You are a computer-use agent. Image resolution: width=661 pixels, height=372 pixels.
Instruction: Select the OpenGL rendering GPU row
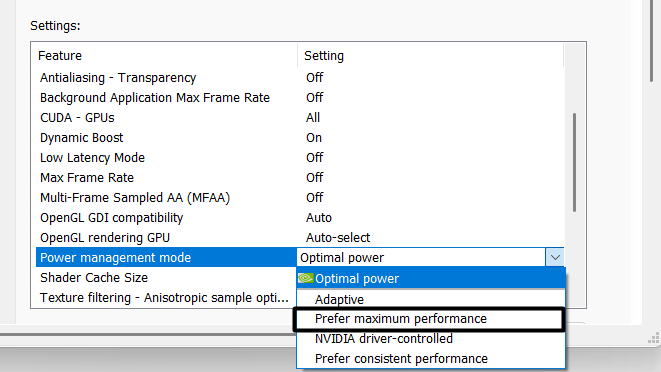(x=300, y=237)
